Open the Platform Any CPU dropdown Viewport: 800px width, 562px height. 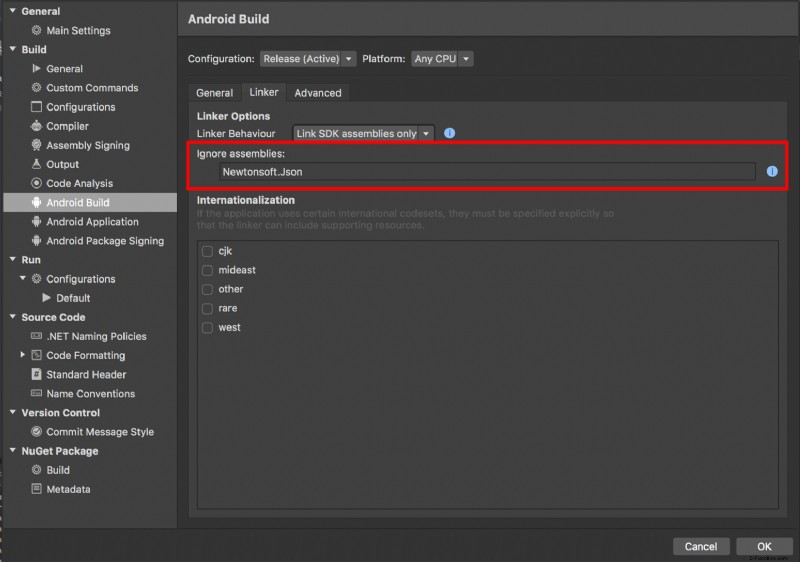pyautogui.click(x=441, y=59)
